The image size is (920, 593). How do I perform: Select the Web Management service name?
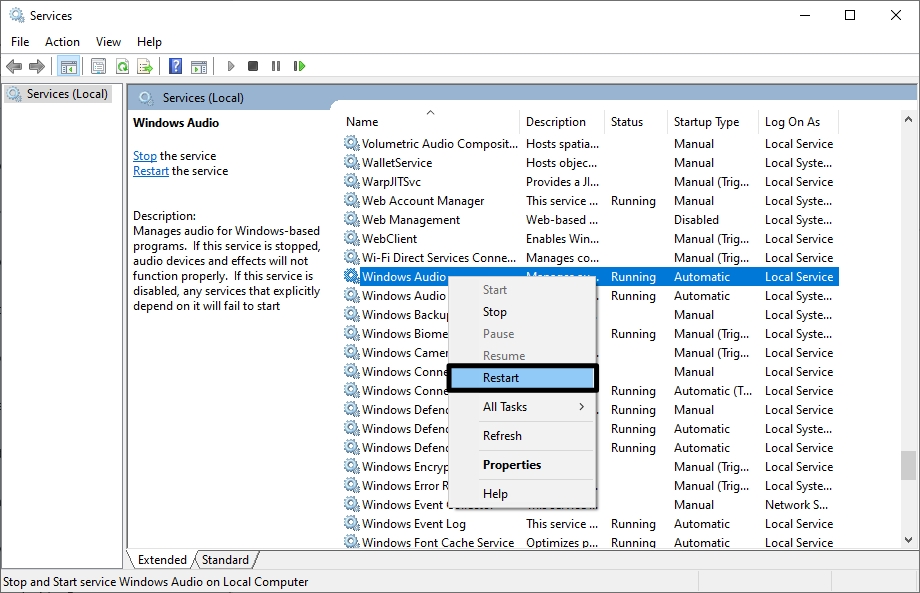point(411,219)
